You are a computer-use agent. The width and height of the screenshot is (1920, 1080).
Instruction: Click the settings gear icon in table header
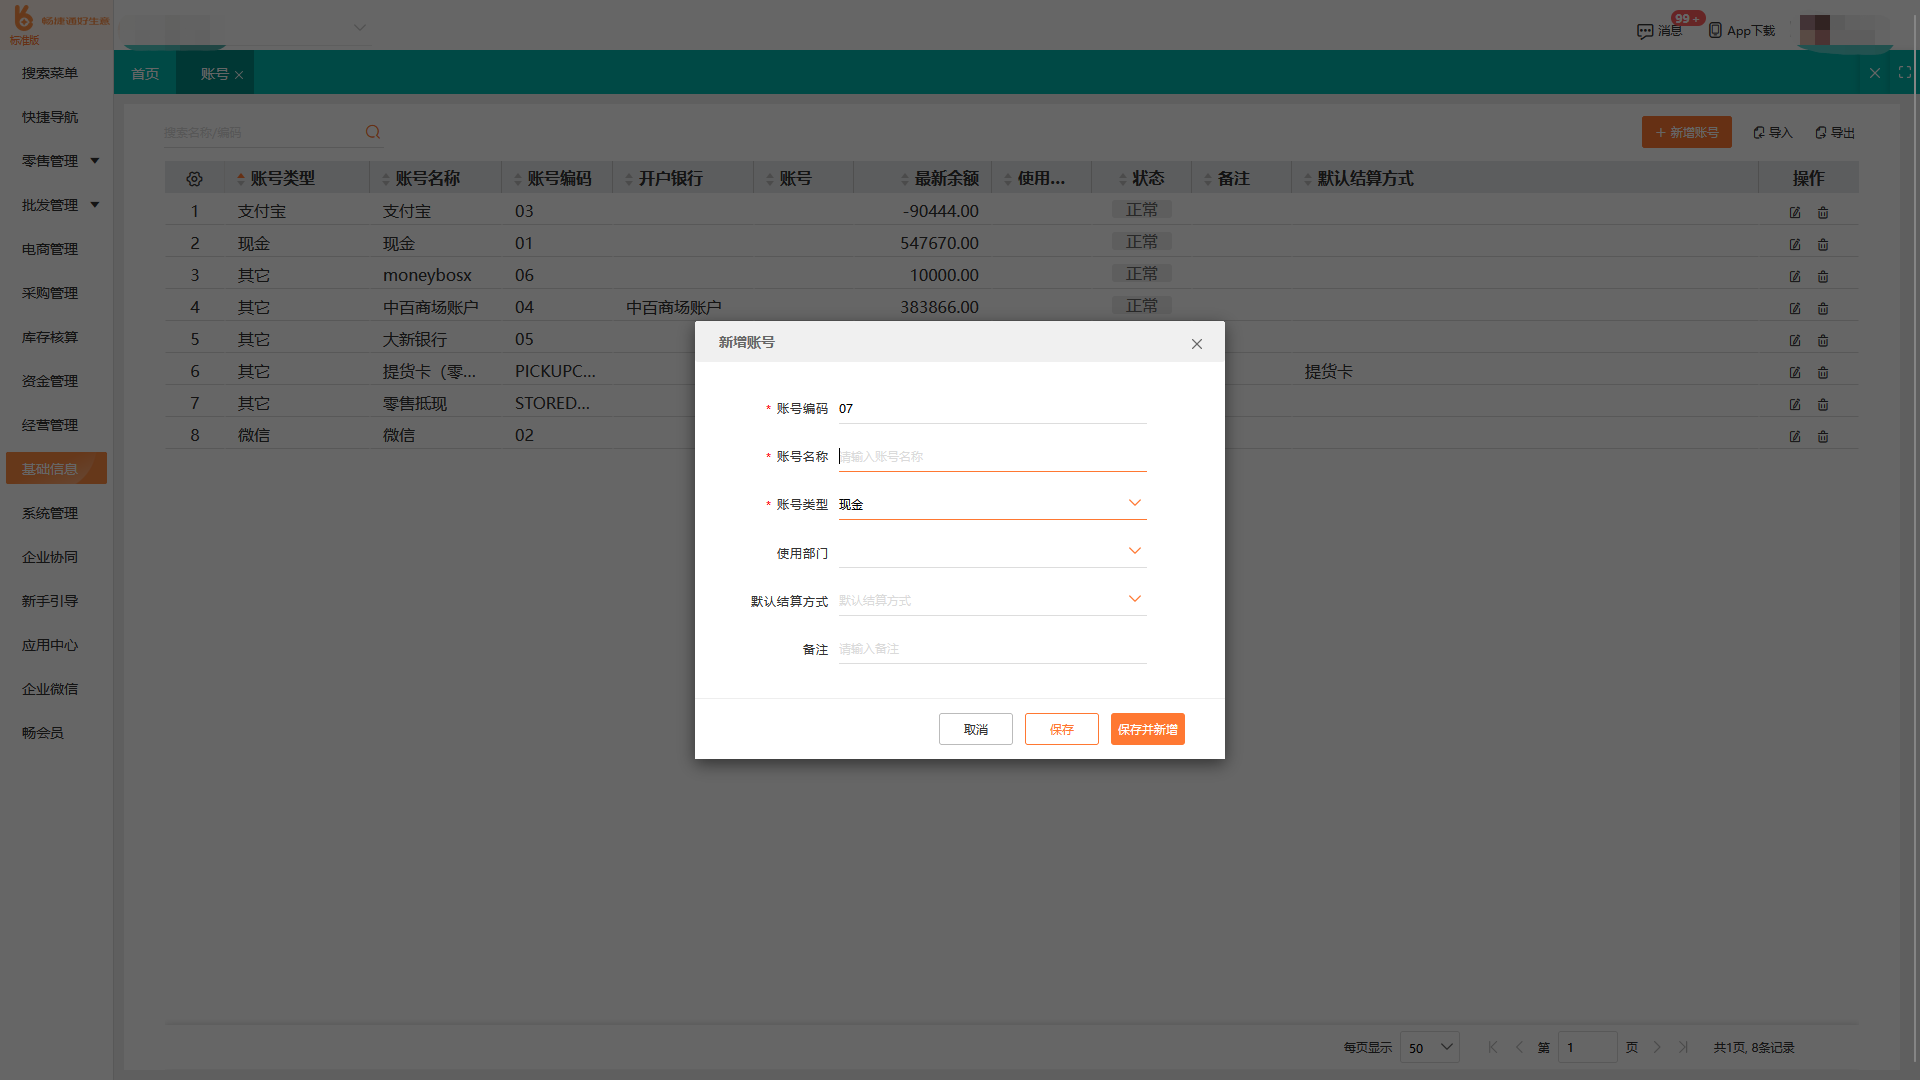[x=195, y=178]
